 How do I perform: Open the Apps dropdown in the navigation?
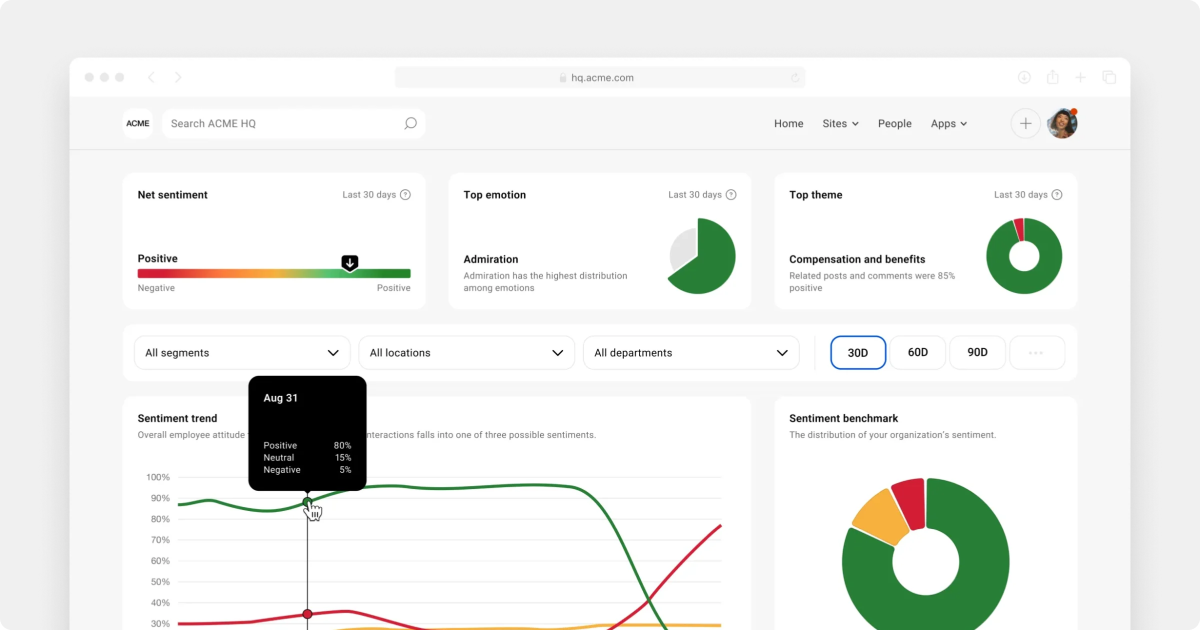[x=948, y=123]
